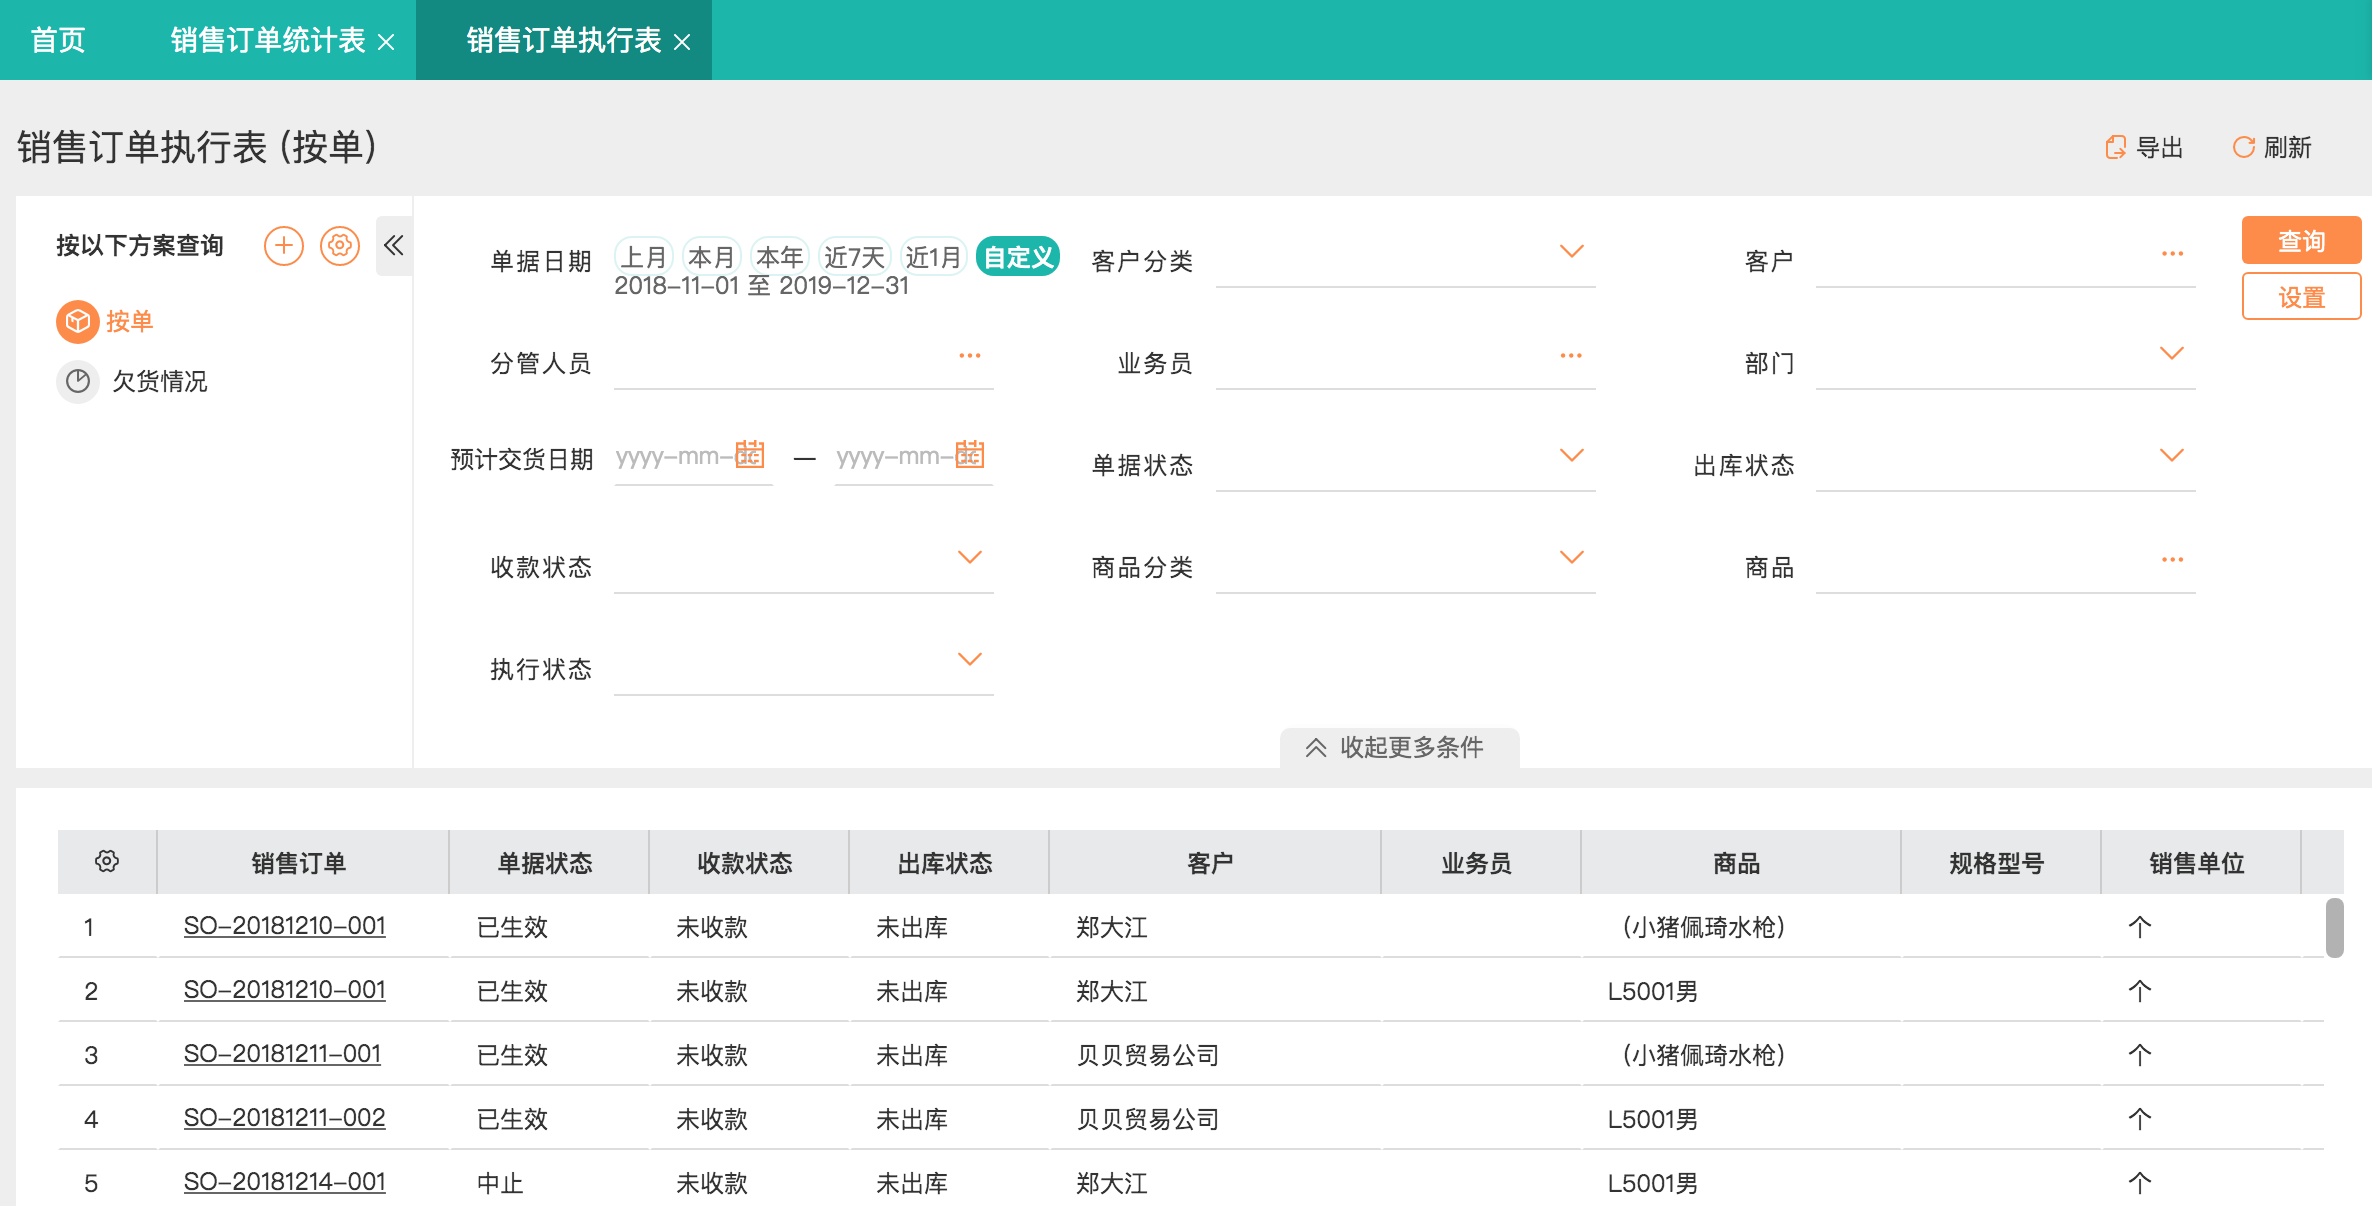
Task: Click the table column settings gear icon
Action: (x=106, y=860)
